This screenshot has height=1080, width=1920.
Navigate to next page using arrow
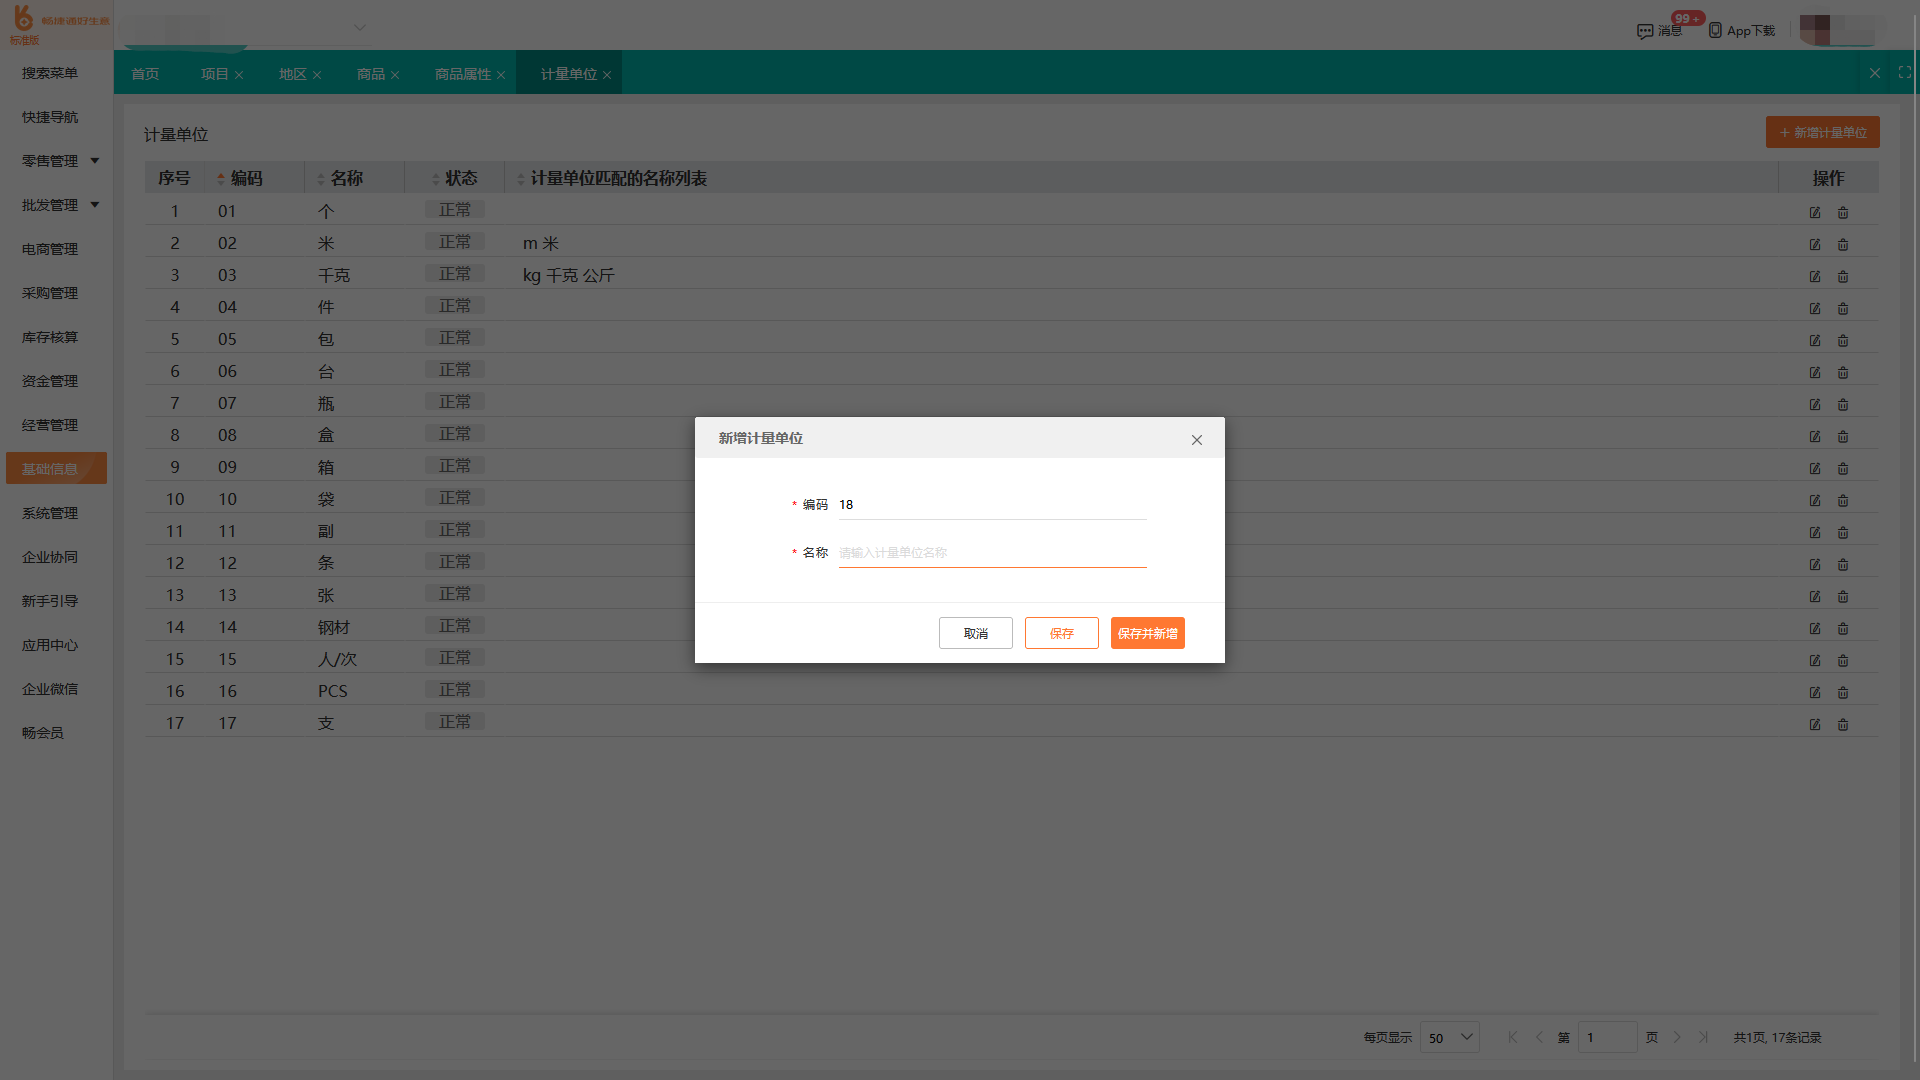(x=1677, y=1038)
